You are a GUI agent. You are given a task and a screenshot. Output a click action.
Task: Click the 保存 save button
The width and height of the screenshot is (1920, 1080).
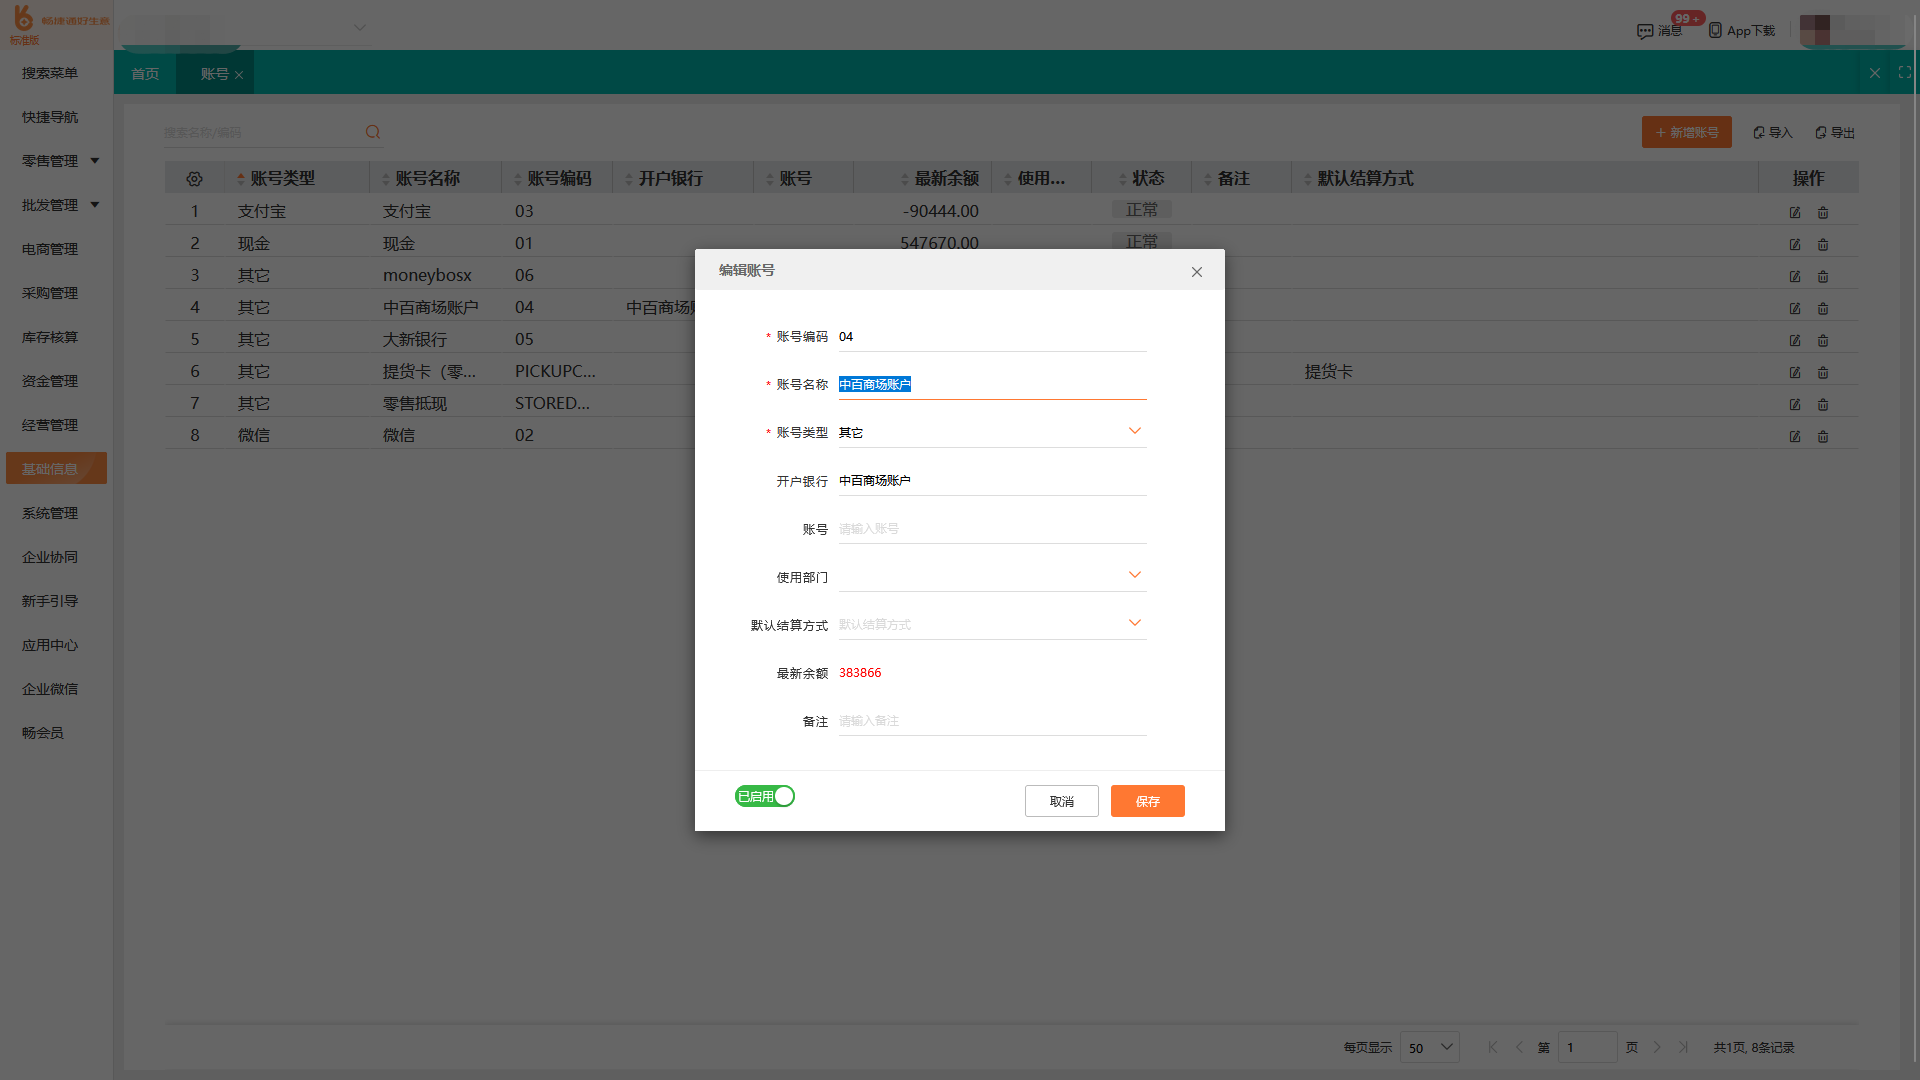[x=1147, y=800]
